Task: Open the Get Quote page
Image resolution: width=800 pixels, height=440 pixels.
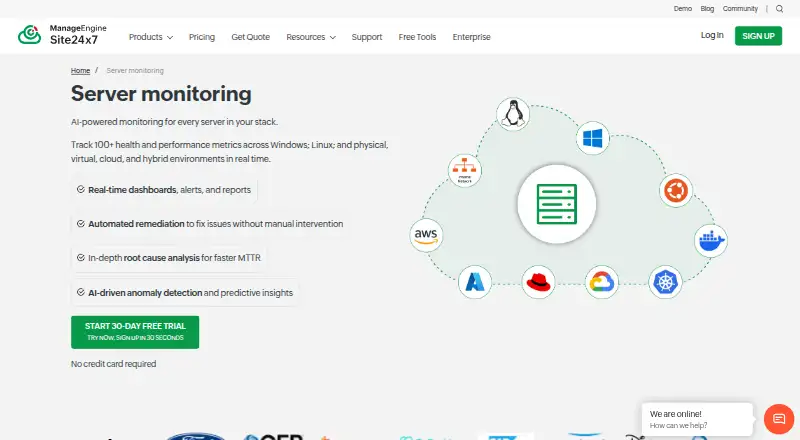Action: [251, 37]
